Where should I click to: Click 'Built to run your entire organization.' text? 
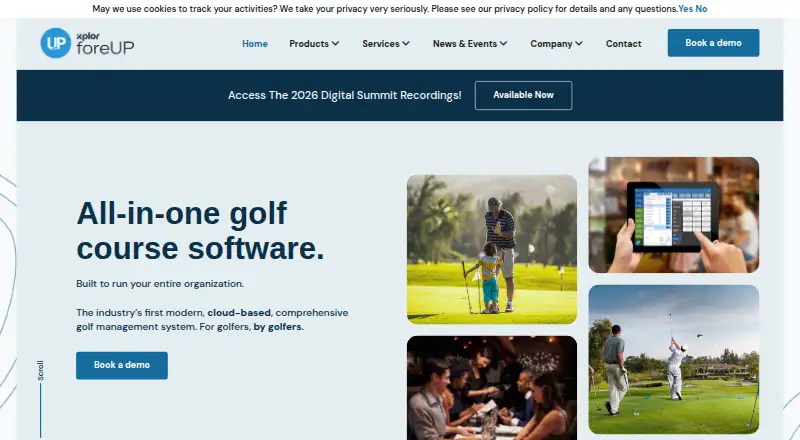pos(160,284)
